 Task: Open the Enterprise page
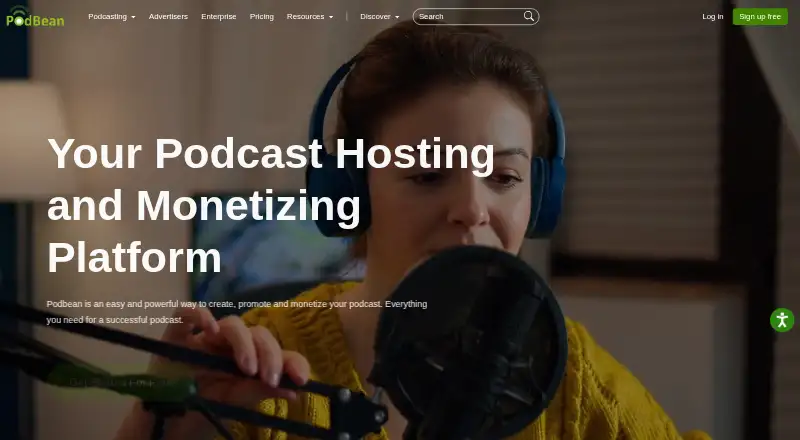[x=219, y=16]
